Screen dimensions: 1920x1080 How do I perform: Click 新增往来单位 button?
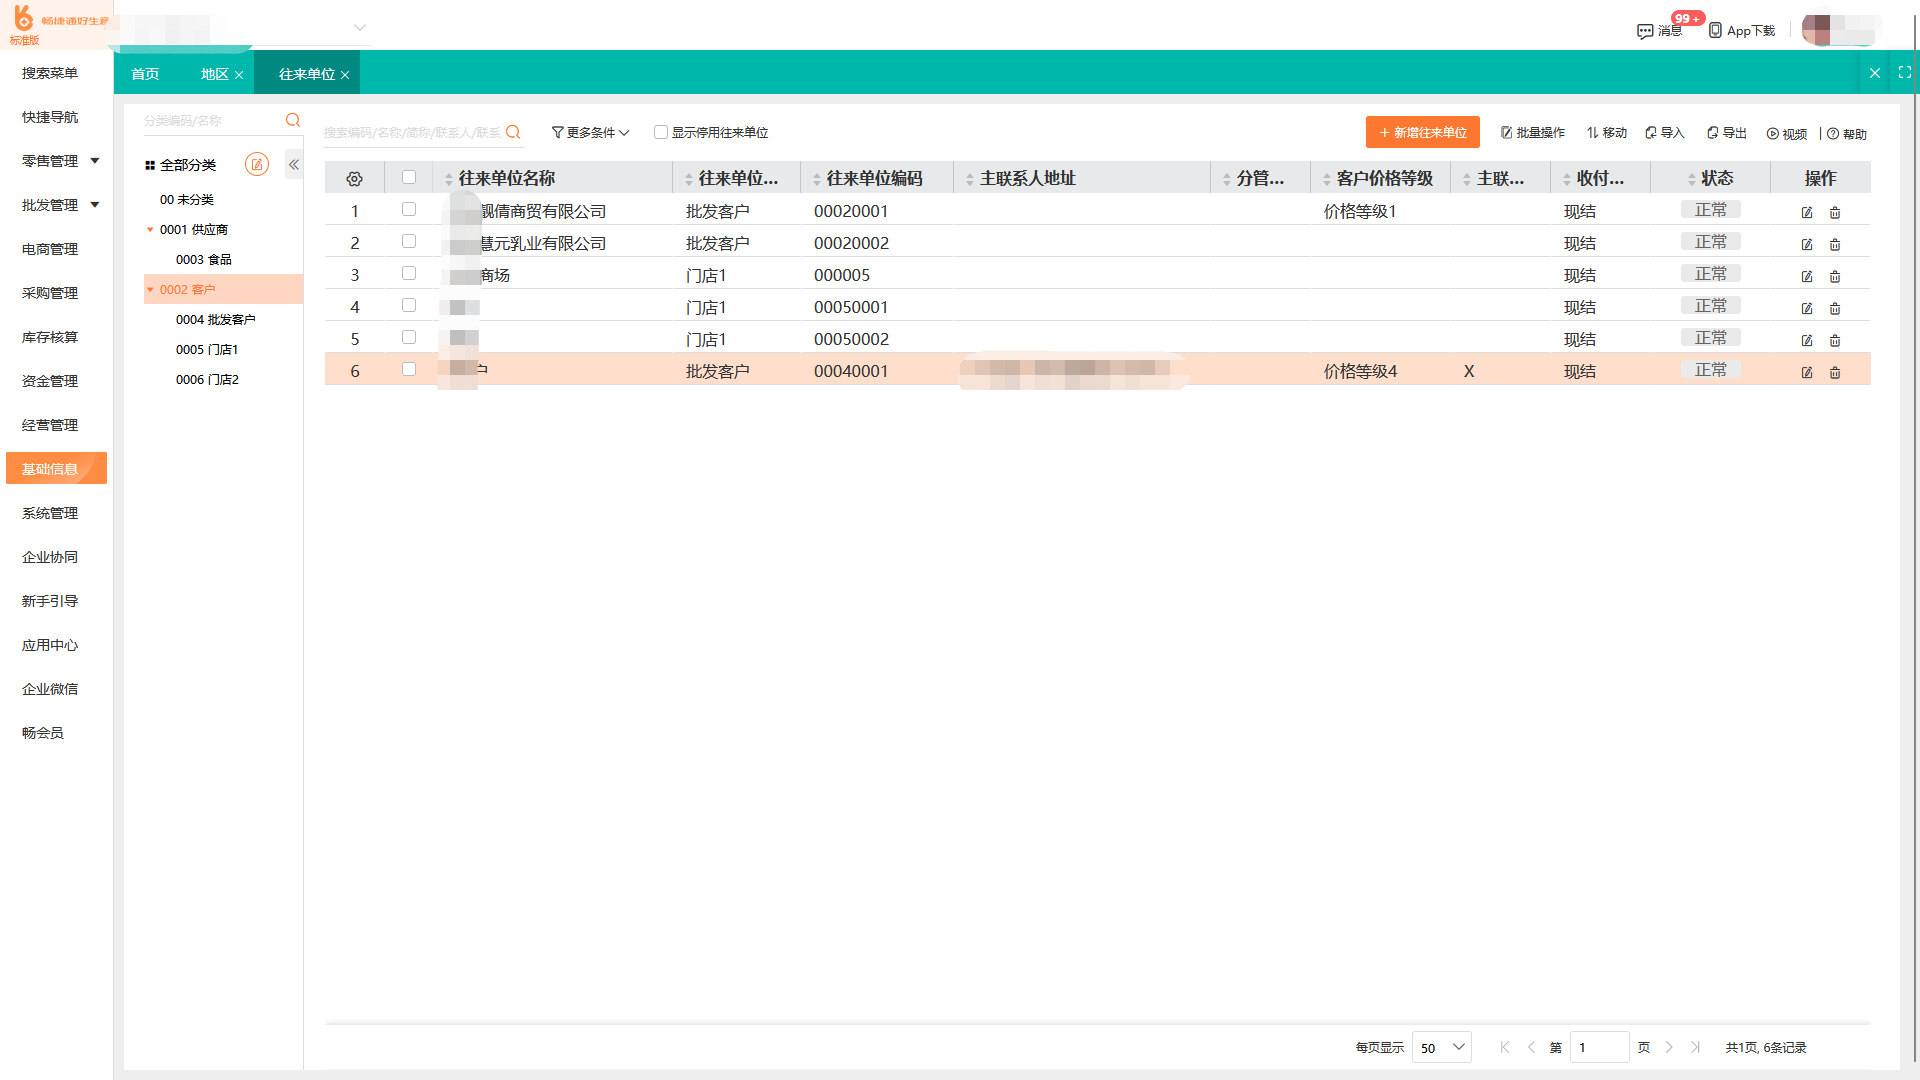(1424, 132)
